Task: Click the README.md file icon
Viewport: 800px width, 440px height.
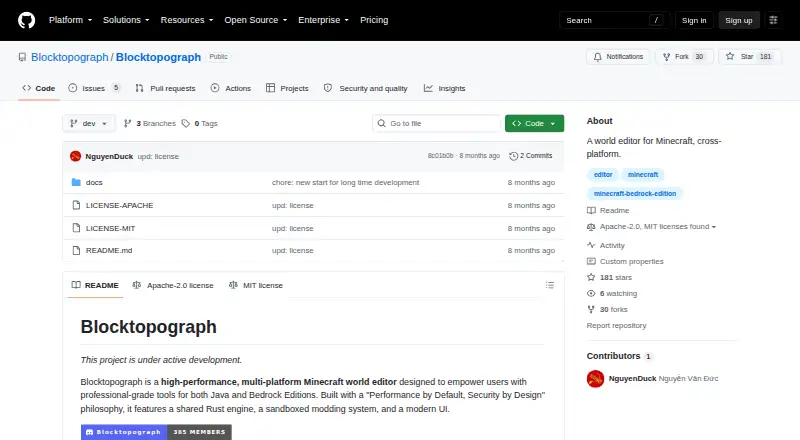Action: pos(76,250)
